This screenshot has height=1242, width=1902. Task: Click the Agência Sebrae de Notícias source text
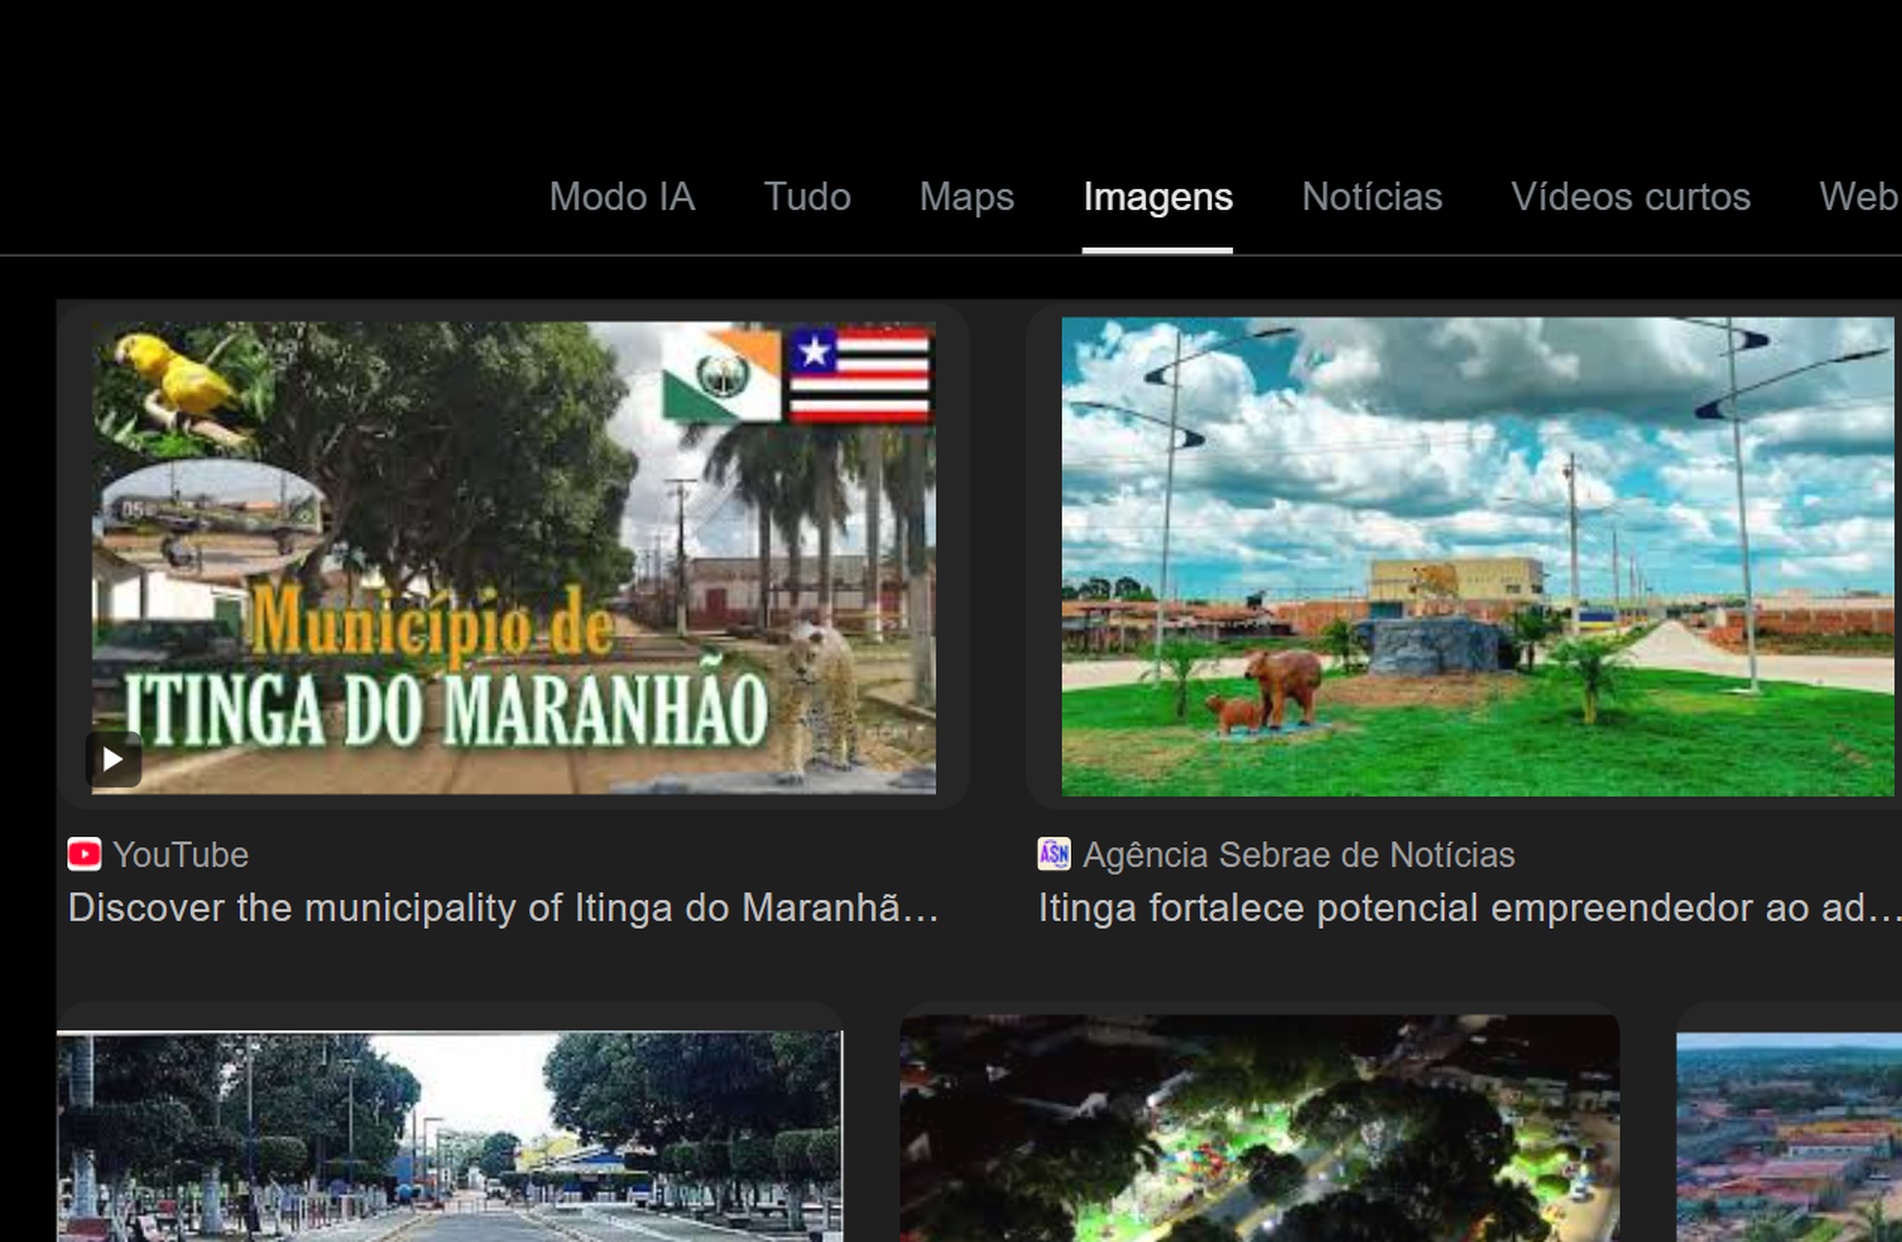1298,855
